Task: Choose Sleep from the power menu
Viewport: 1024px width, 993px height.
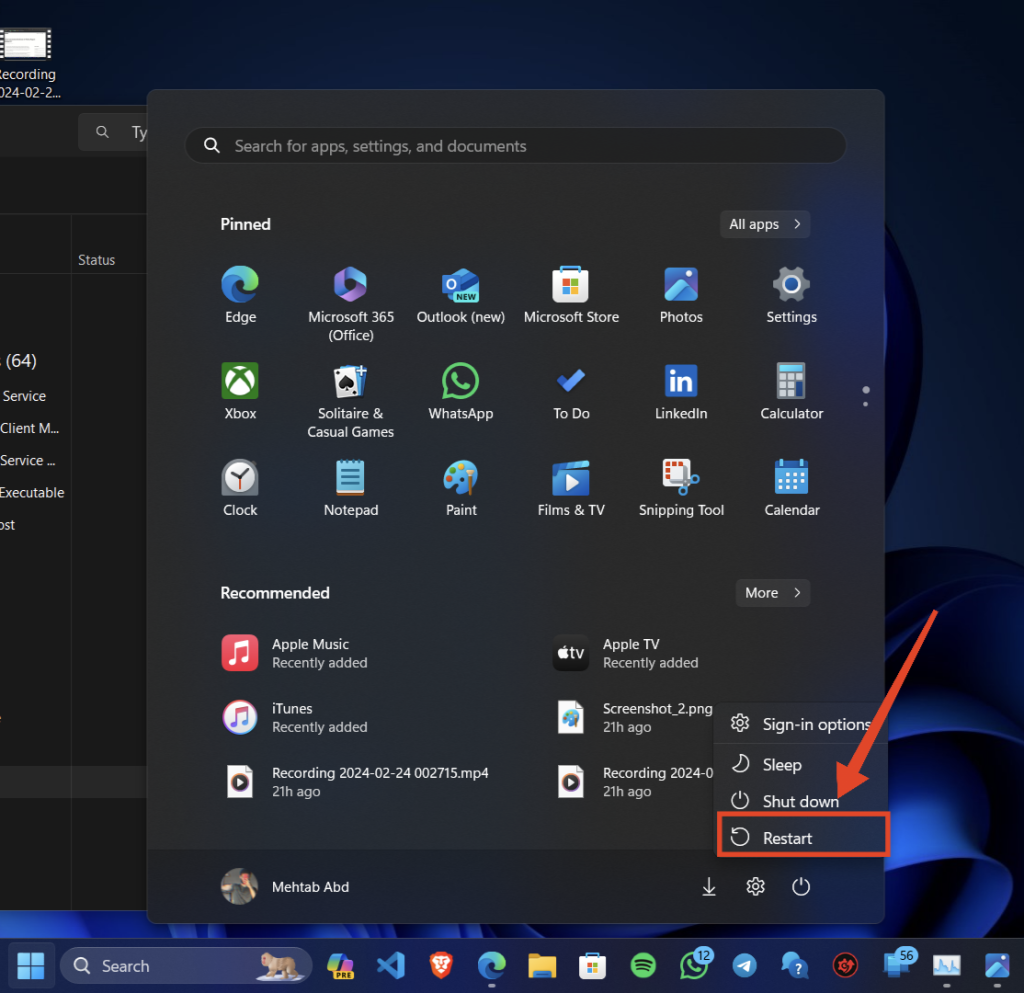Action: pos(801,764)
